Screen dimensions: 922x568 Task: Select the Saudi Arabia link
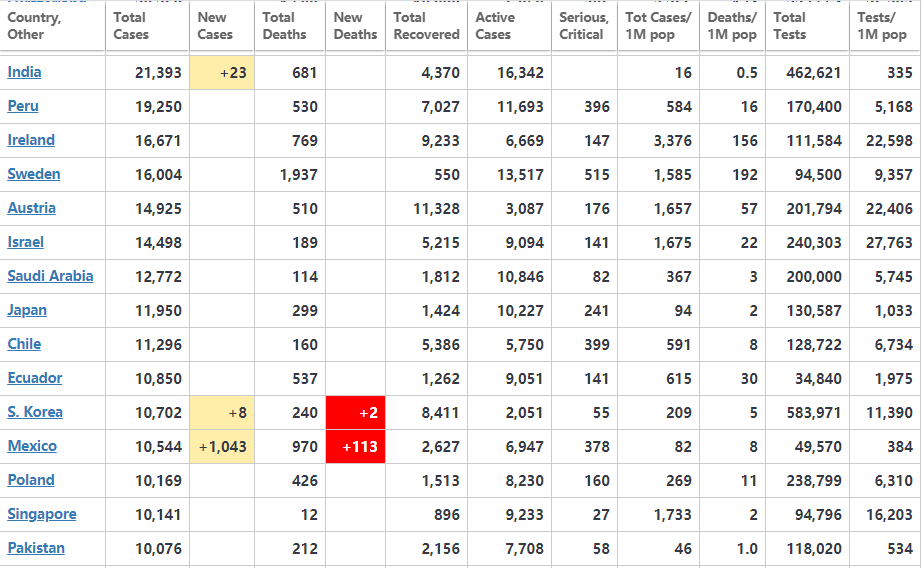point(50,276)
